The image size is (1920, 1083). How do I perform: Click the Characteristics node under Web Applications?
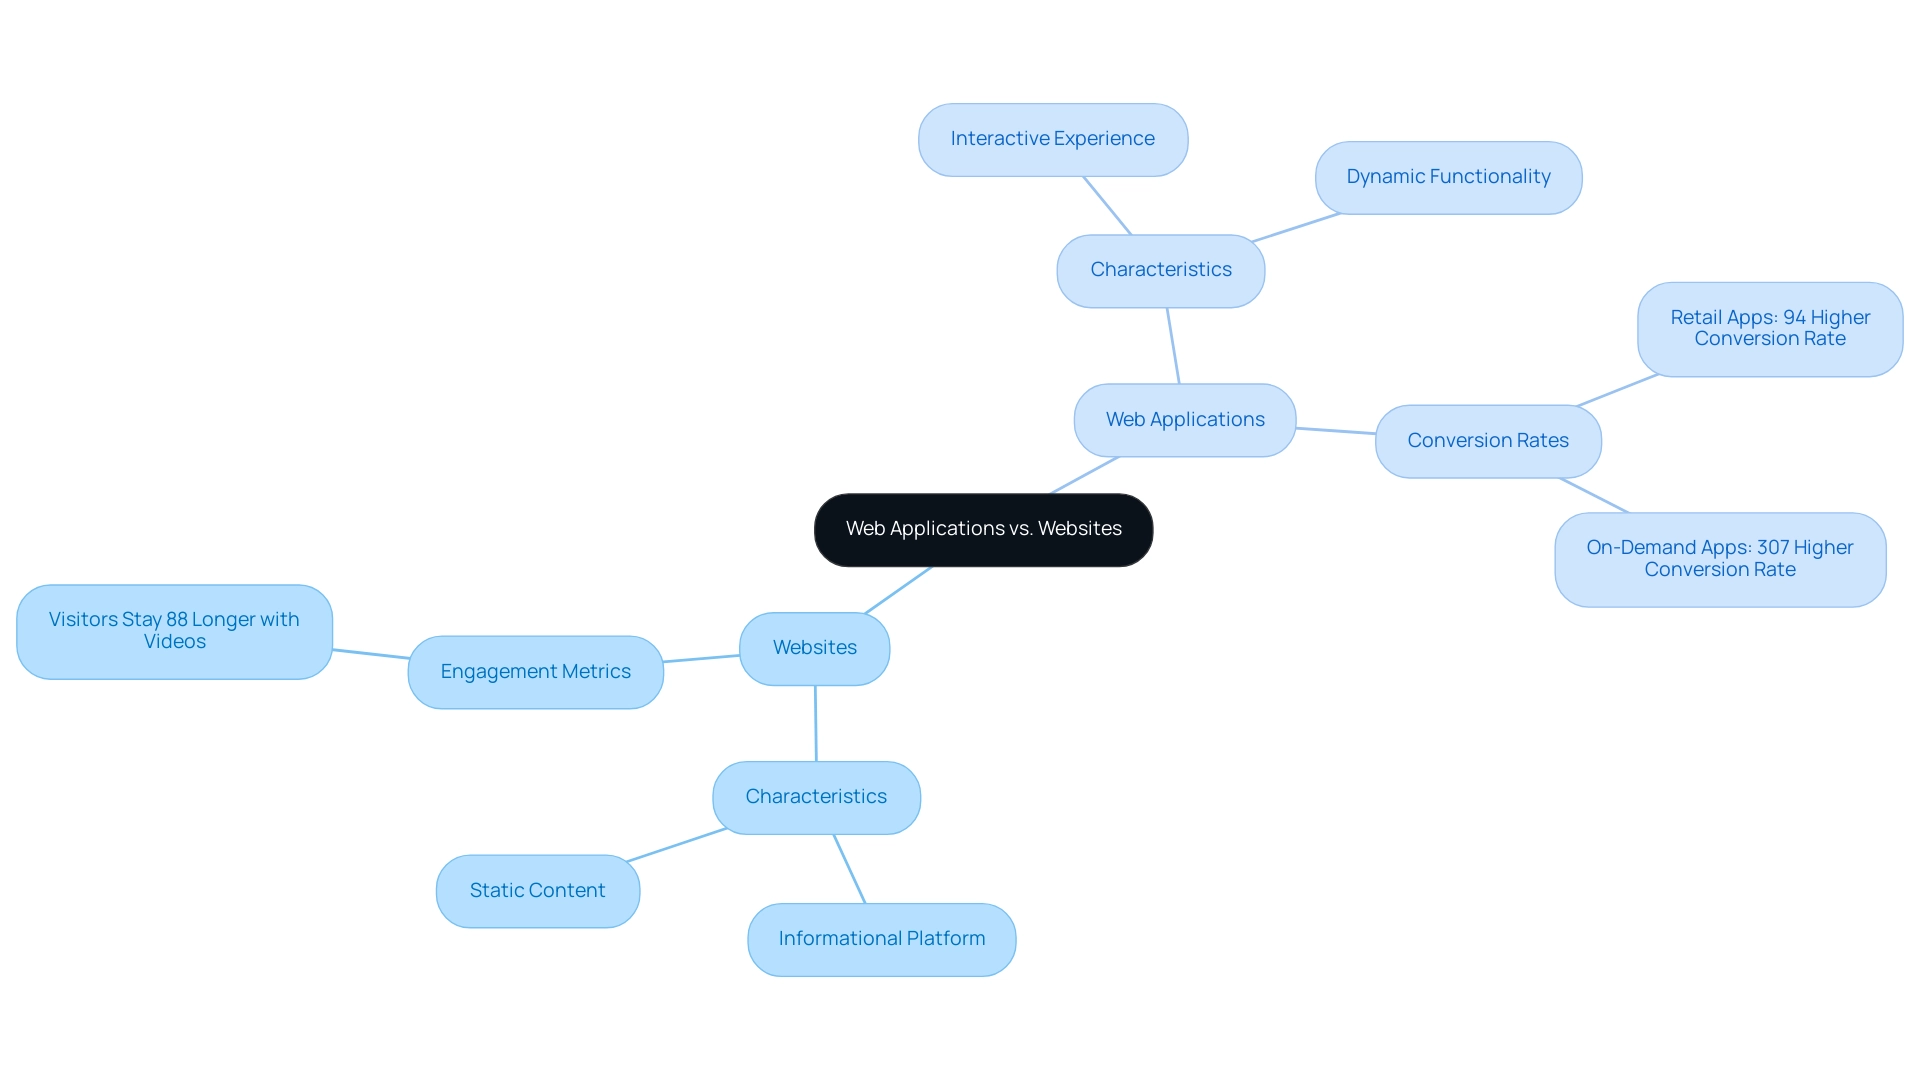click(x=1159, y=270)
